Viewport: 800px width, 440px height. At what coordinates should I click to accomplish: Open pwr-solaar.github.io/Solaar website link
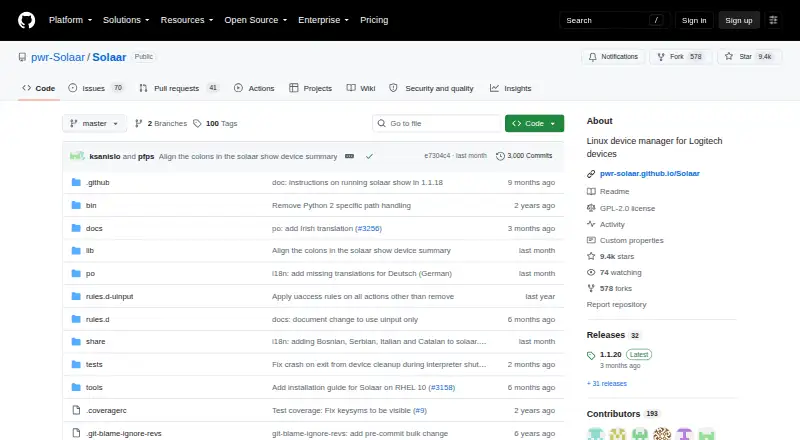649,174
